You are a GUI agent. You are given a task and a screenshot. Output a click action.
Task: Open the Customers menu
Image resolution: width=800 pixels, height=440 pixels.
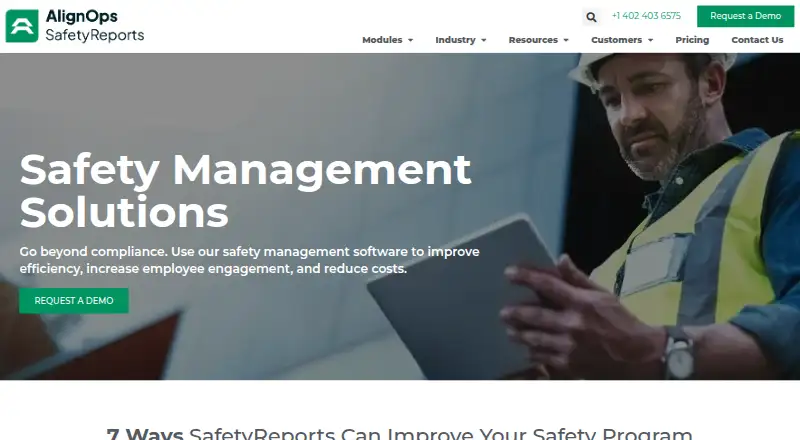tap(616, 40)
